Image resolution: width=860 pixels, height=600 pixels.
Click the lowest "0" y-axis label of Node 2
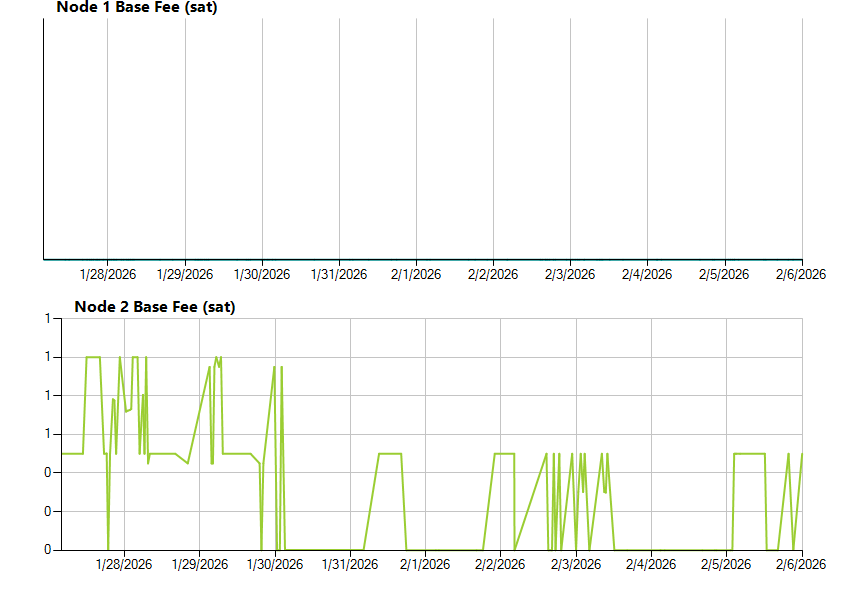tap(46, 549)
